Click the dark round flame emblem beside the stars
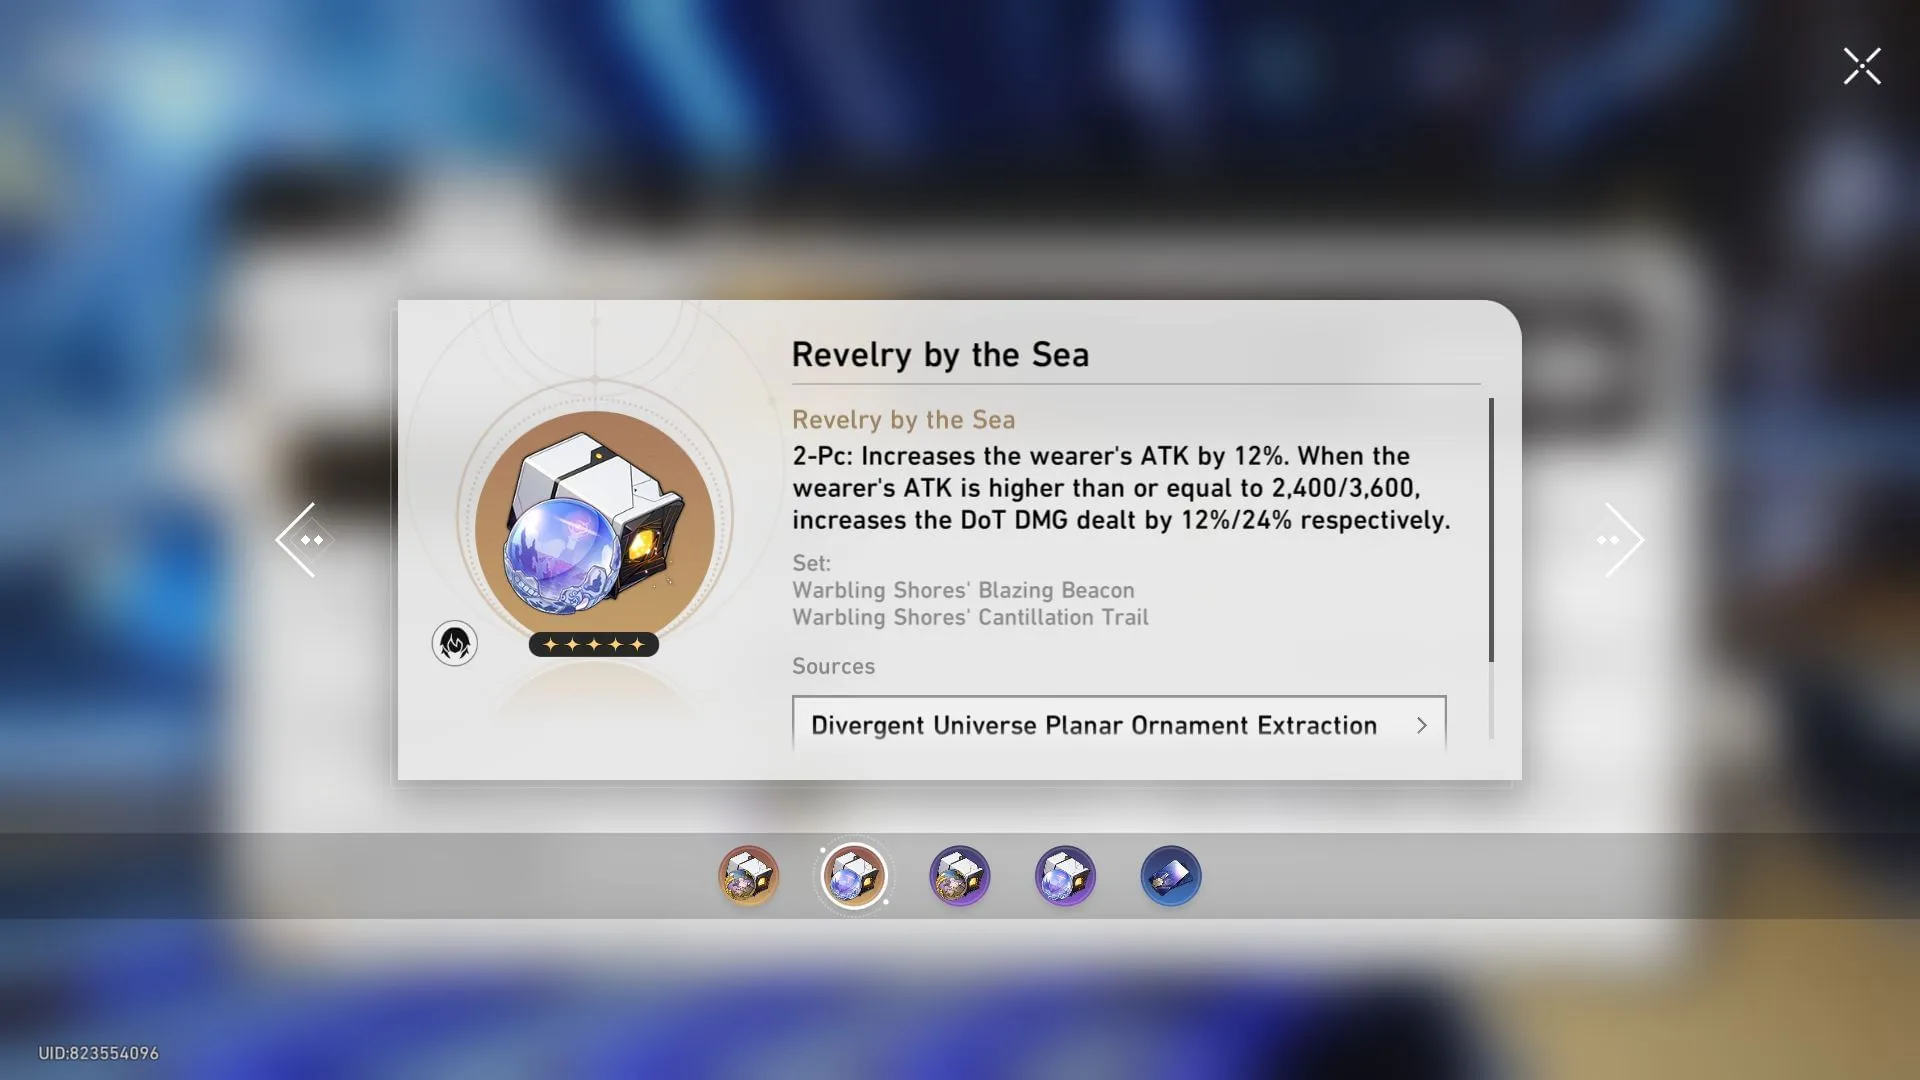 (x=454, y=643)
